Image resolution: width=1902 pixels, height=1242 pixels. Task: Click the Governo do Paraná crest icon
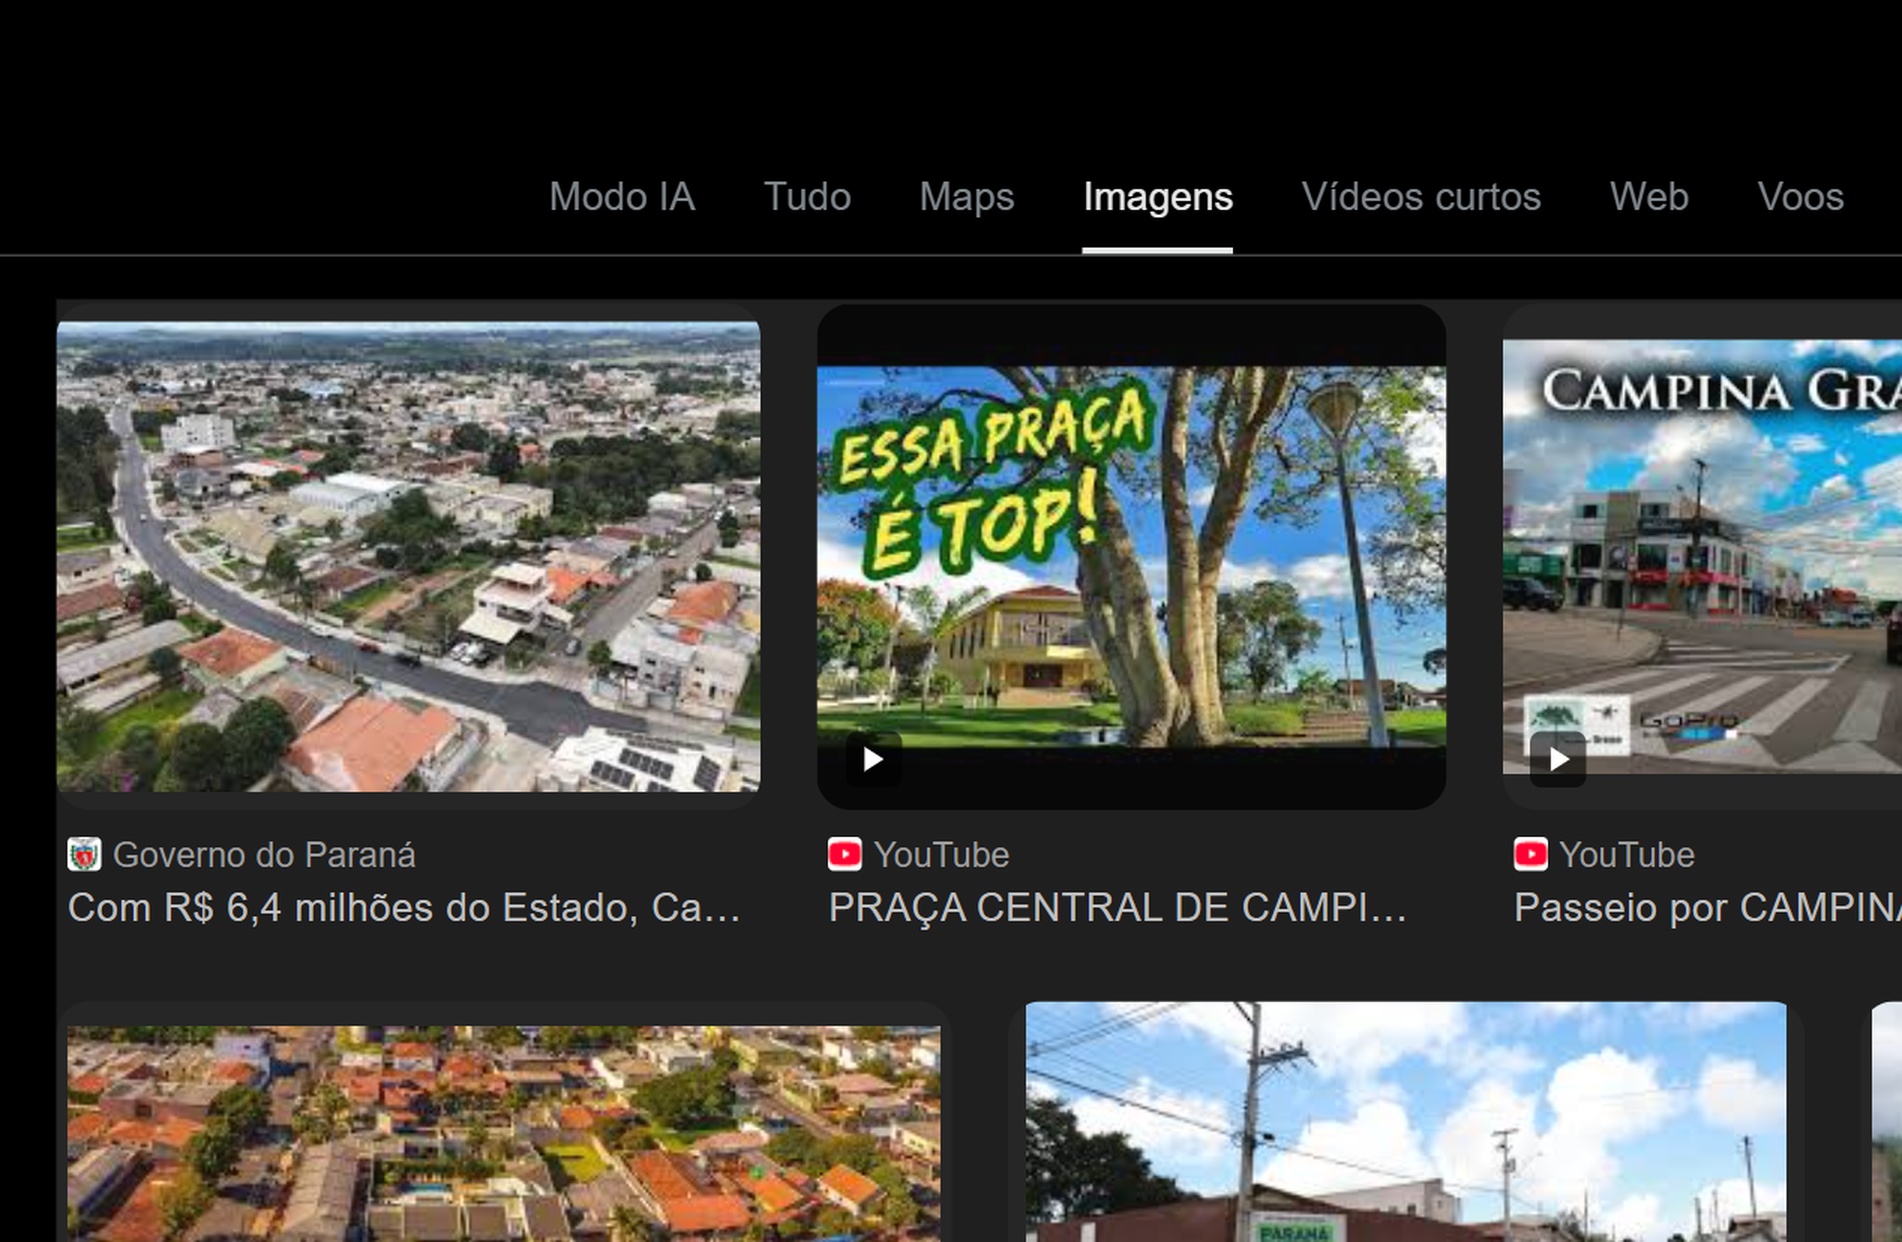84,855
